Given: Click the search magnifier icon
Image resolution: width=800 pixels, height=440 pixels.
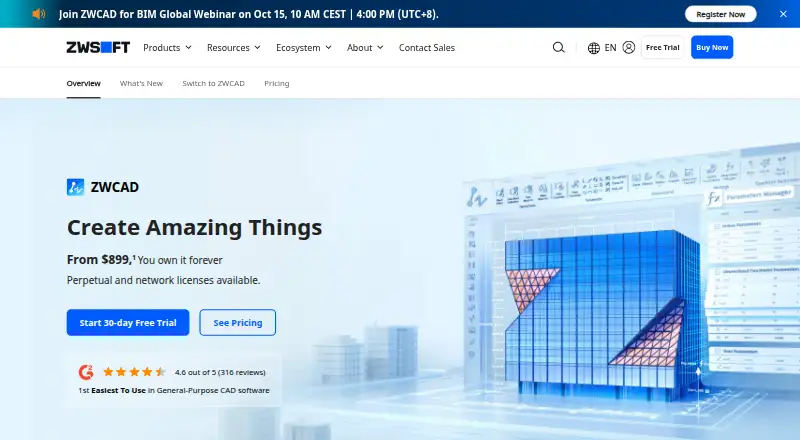Looking at the screenshot, I should click(559, 47).
